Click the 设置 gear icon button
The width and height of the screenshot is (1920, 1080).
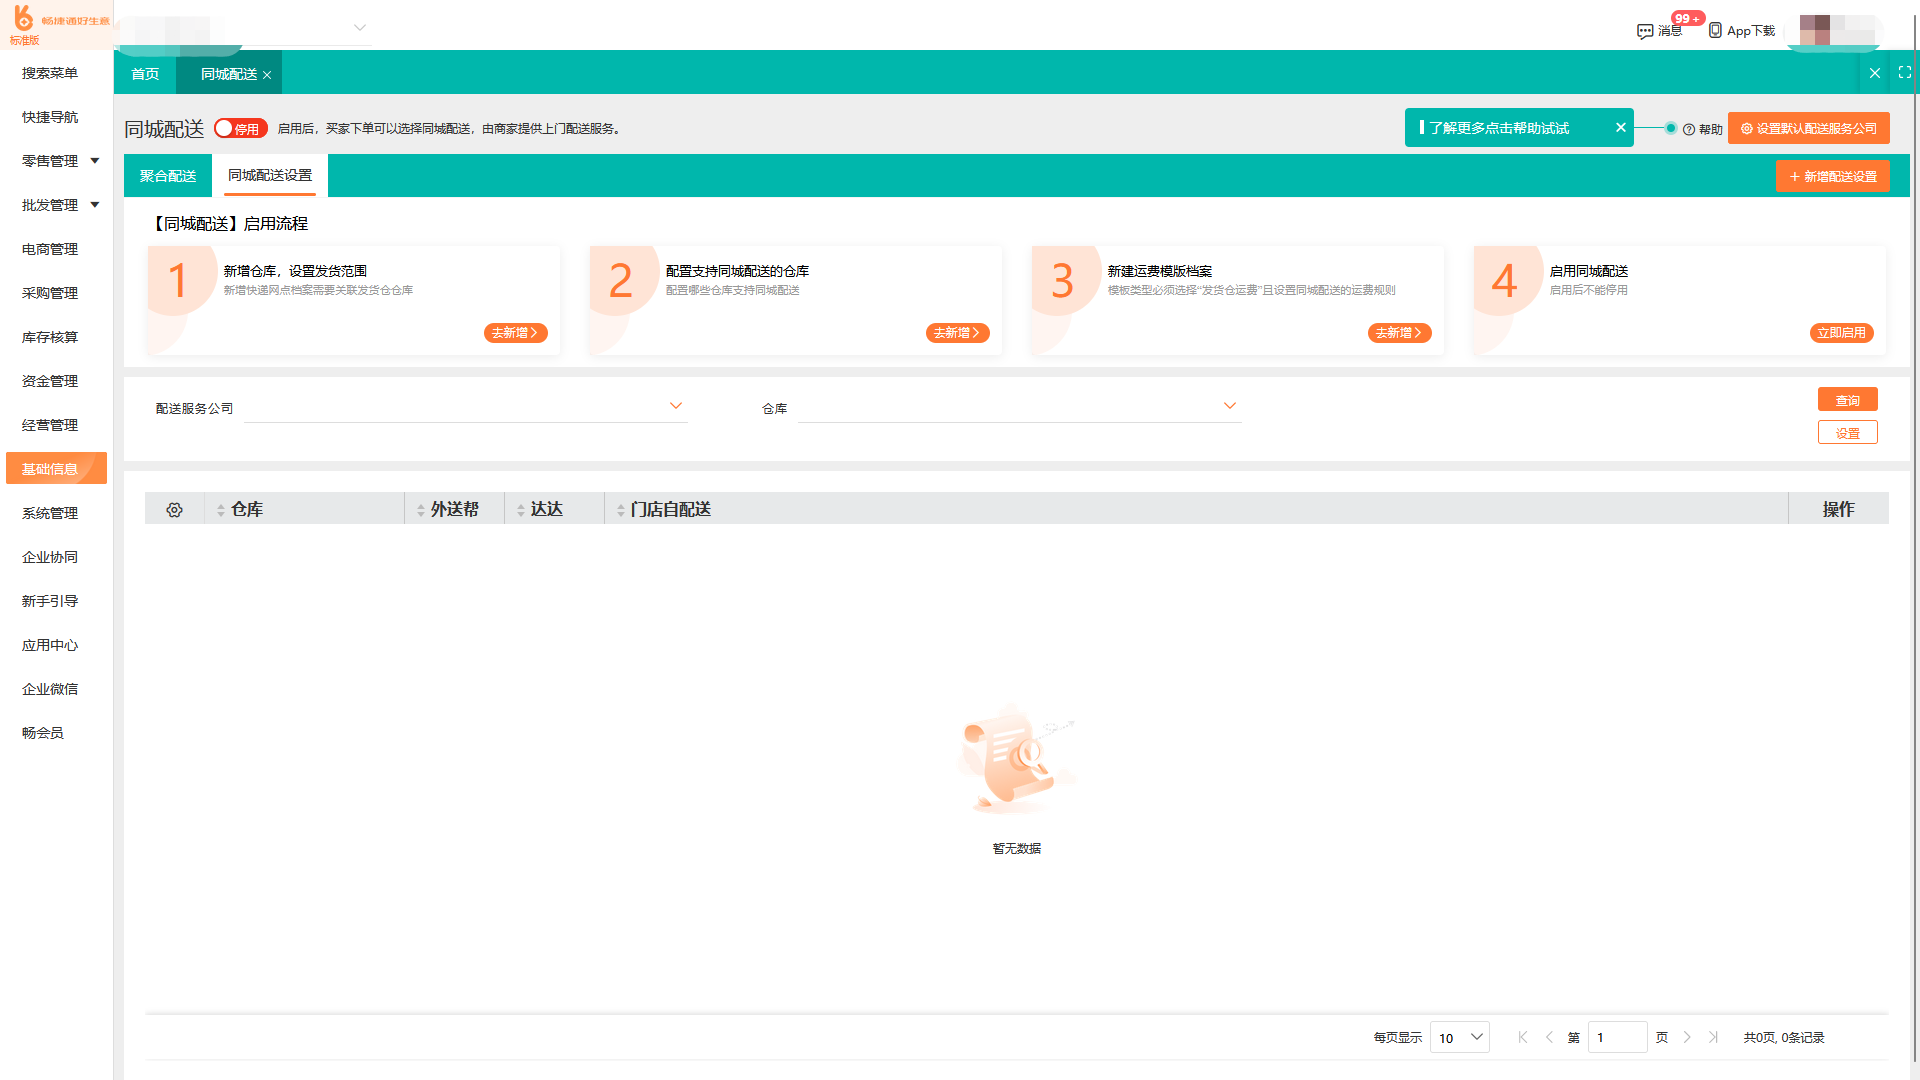[173, 509]
